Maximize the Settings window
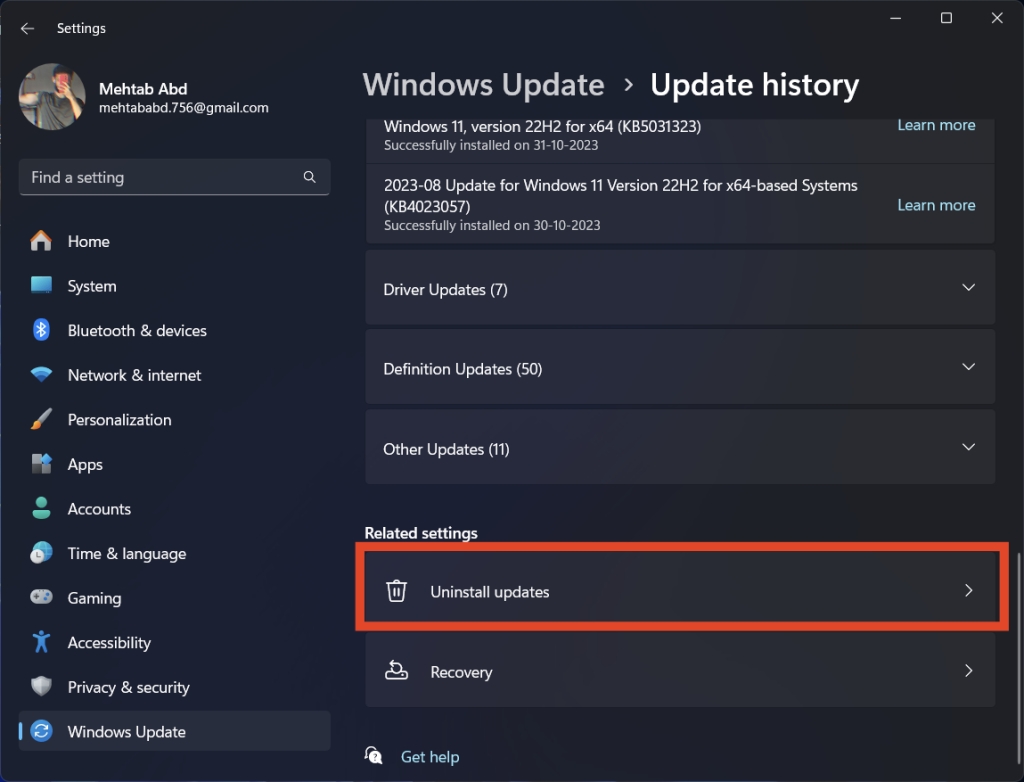 click(x=946, y=18)
